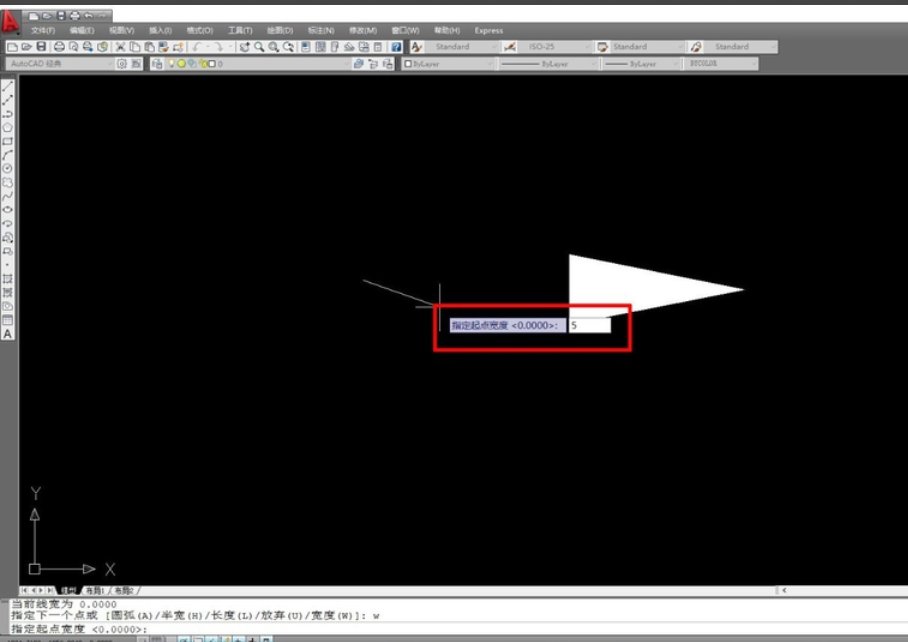
Task: Toggle the layer freeze sun icon
Action: (182, 64)
